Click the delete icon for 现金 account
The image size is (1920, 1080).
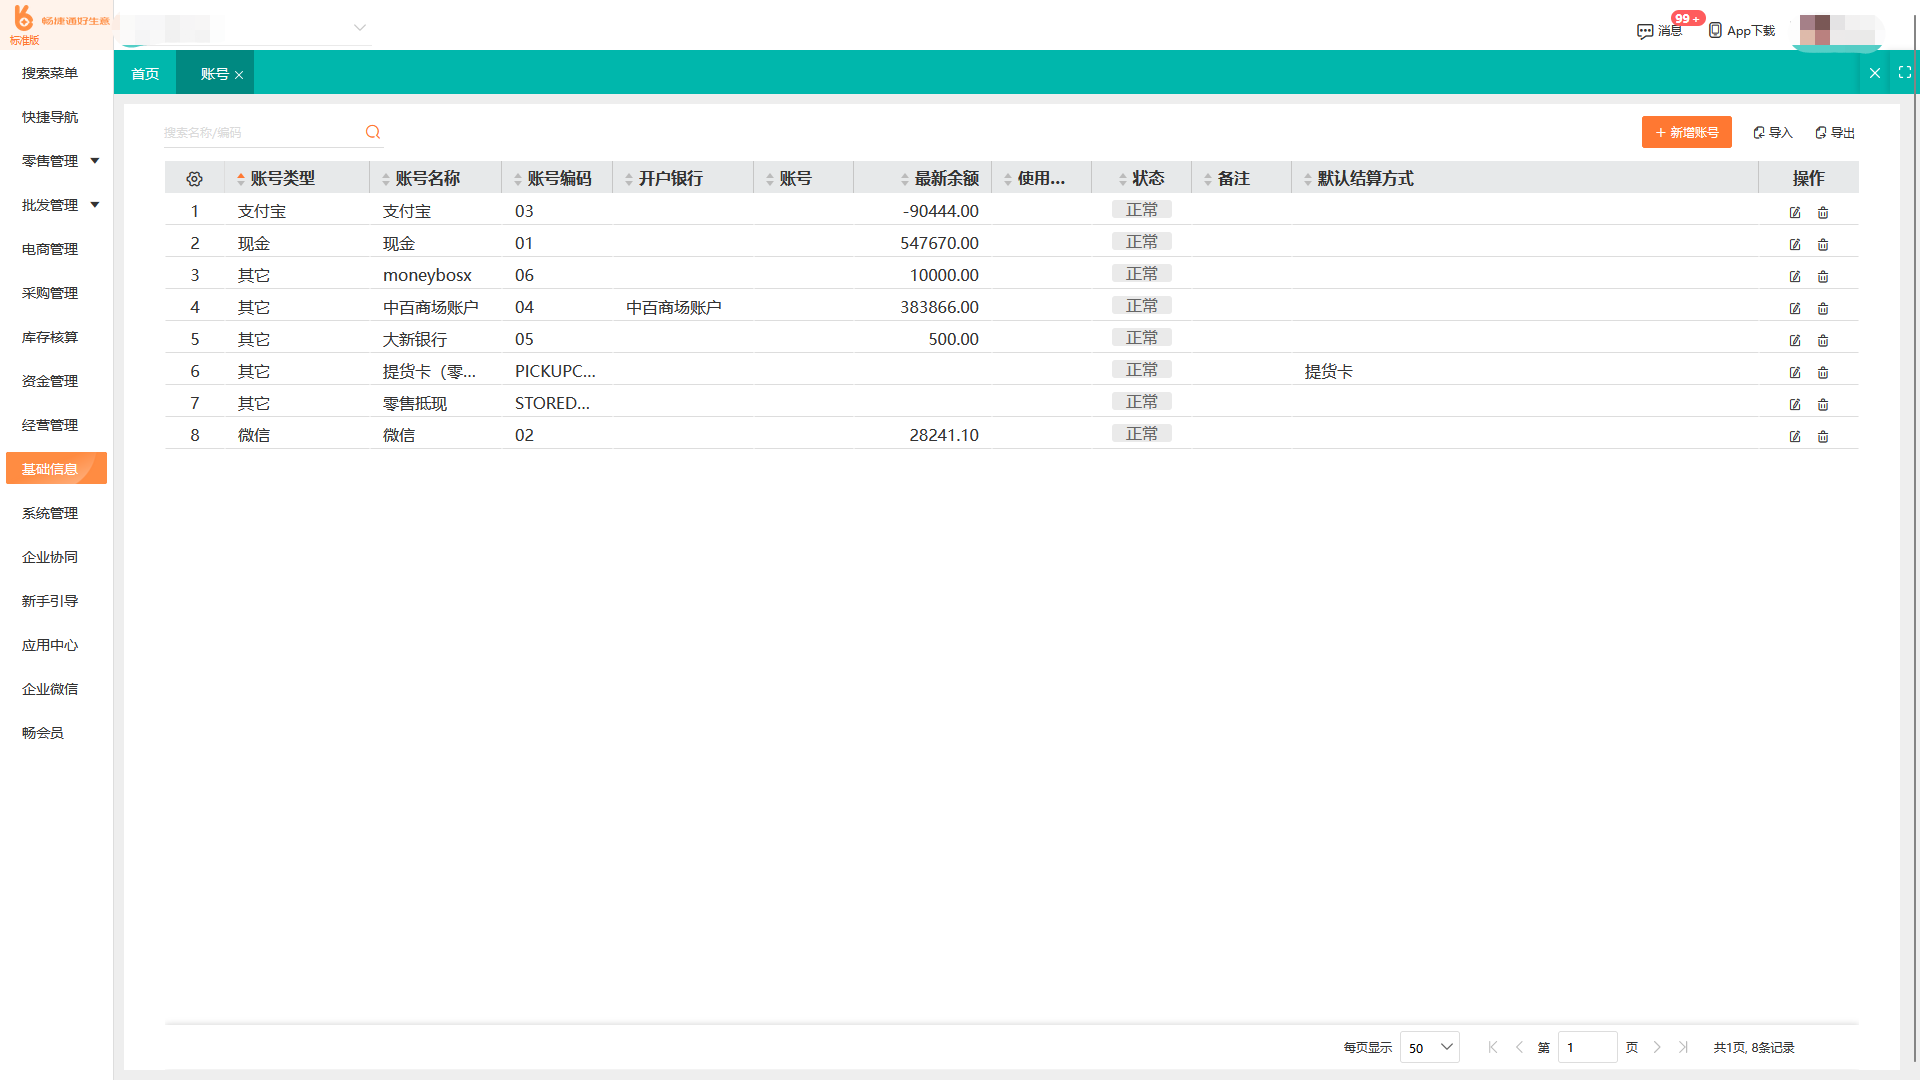[x=1824, y=243]
